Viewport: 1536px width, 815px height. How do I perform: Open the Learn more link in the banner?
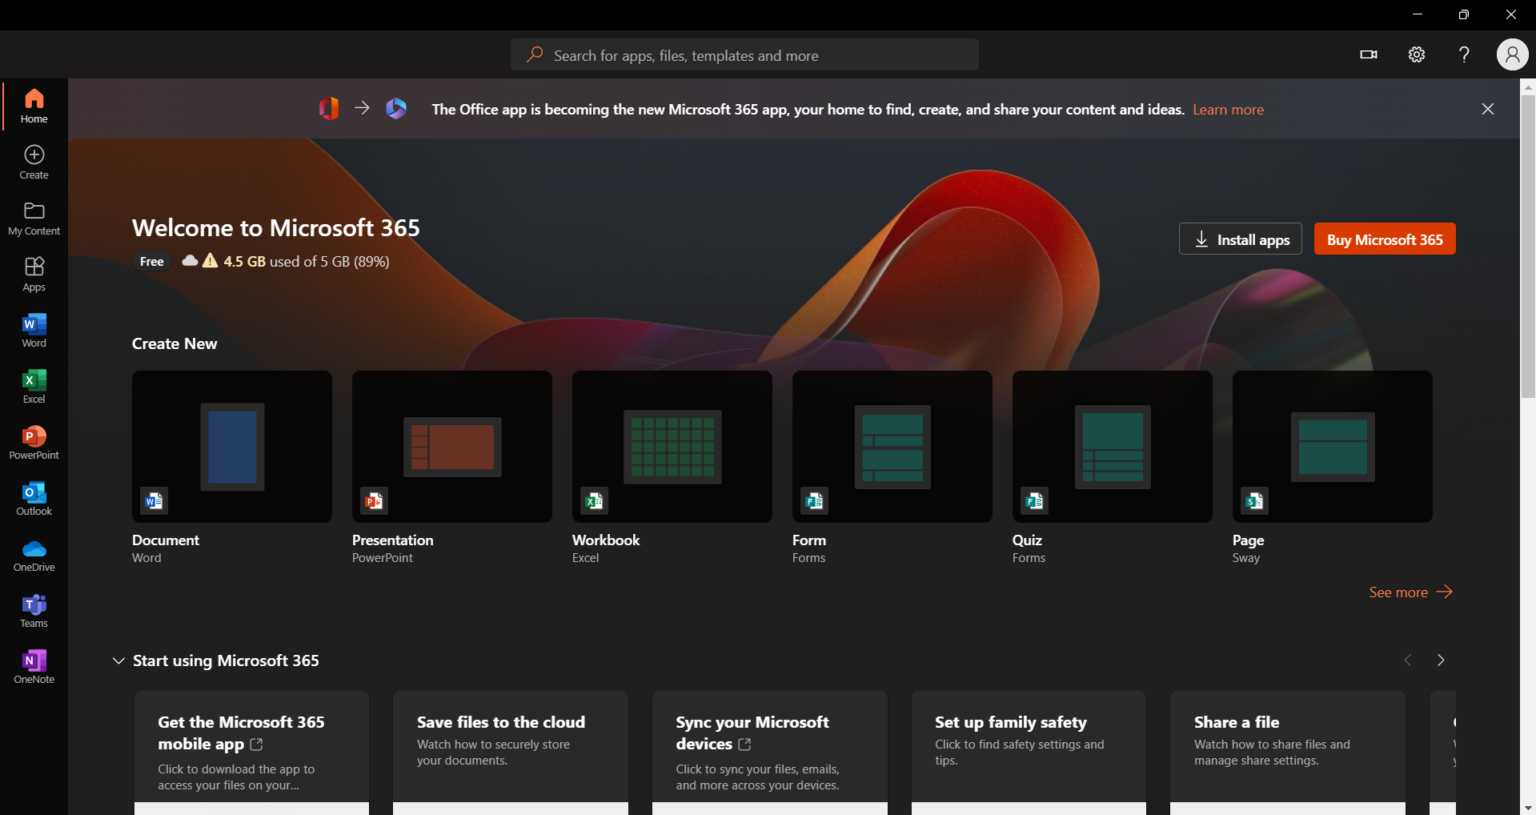1228,109
